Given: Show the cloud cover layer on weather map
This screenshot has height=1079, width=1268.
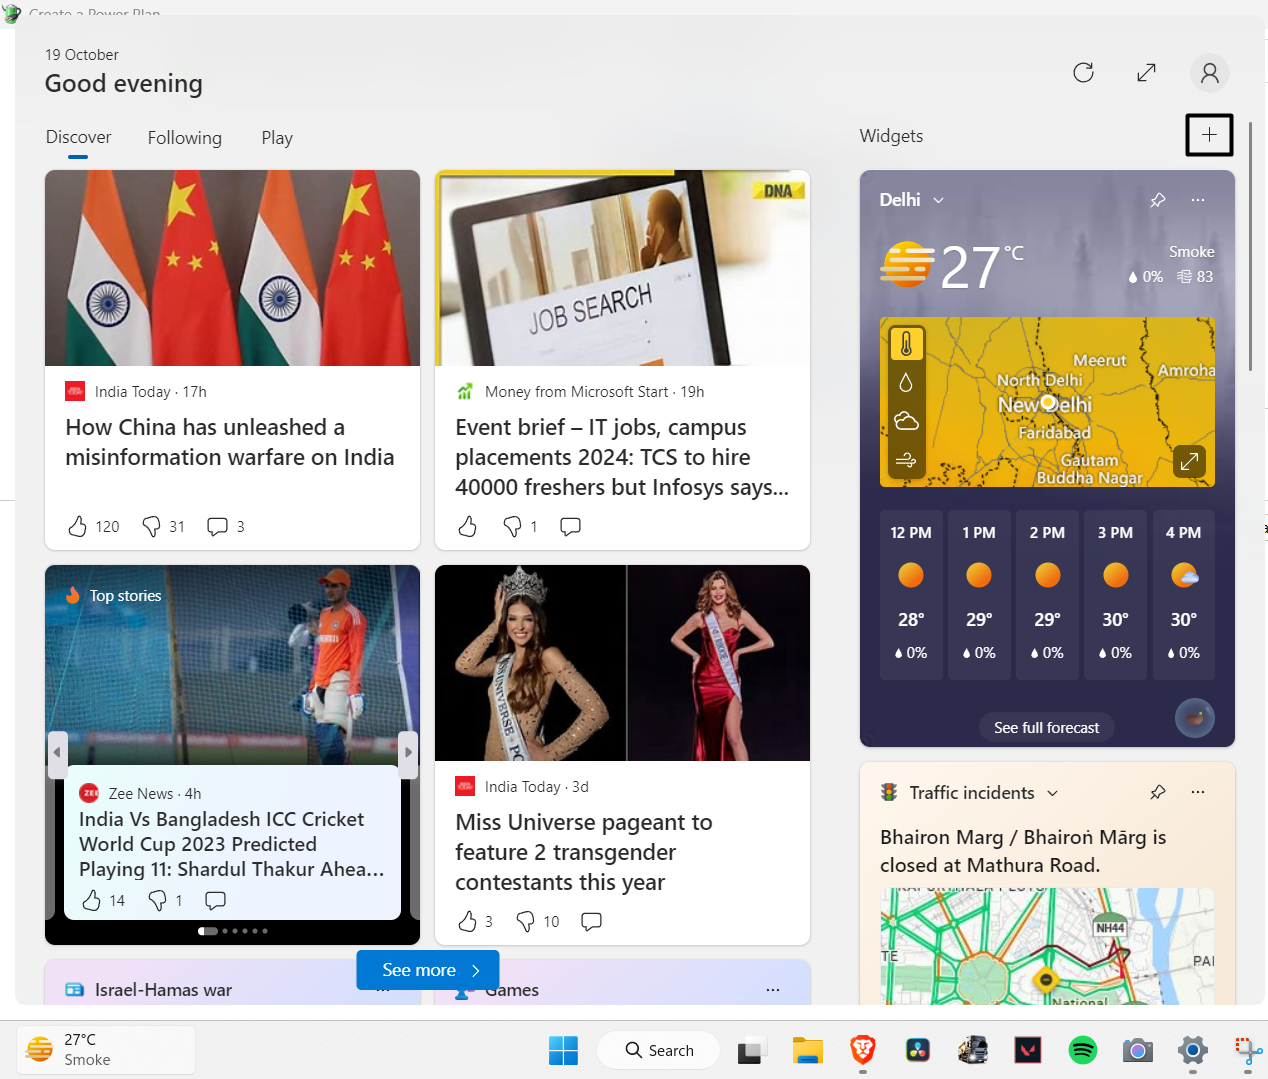Looking at the screenshot, I should 905,421.
